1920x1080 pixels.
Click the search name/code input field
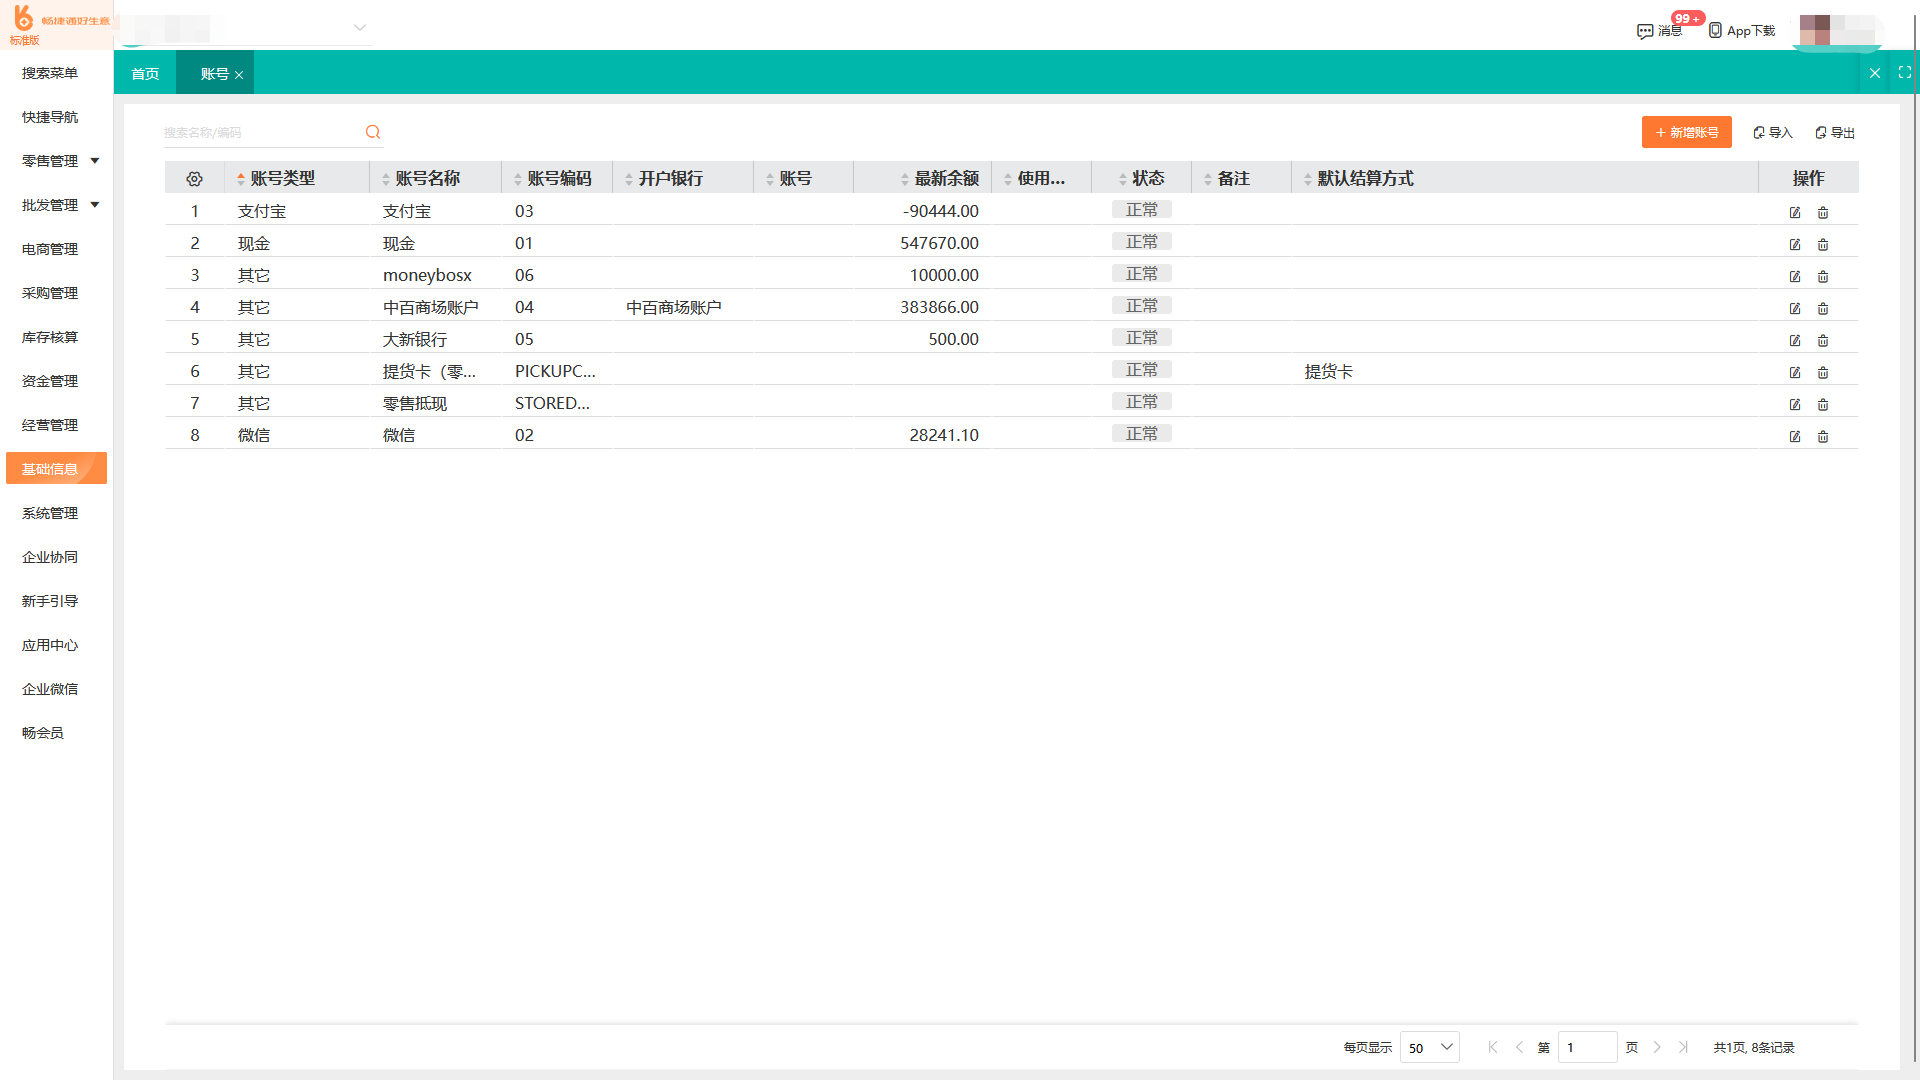pyautogui.click(x=258, y=131)
